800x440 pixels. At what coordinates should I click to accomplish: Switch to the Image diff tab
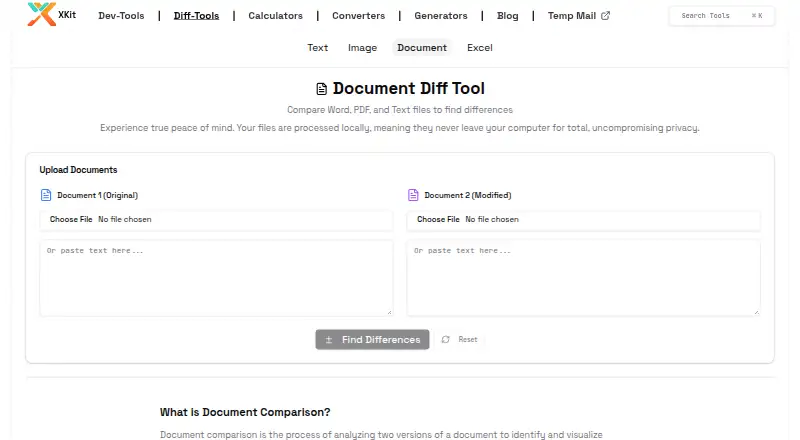pos(362,47)
